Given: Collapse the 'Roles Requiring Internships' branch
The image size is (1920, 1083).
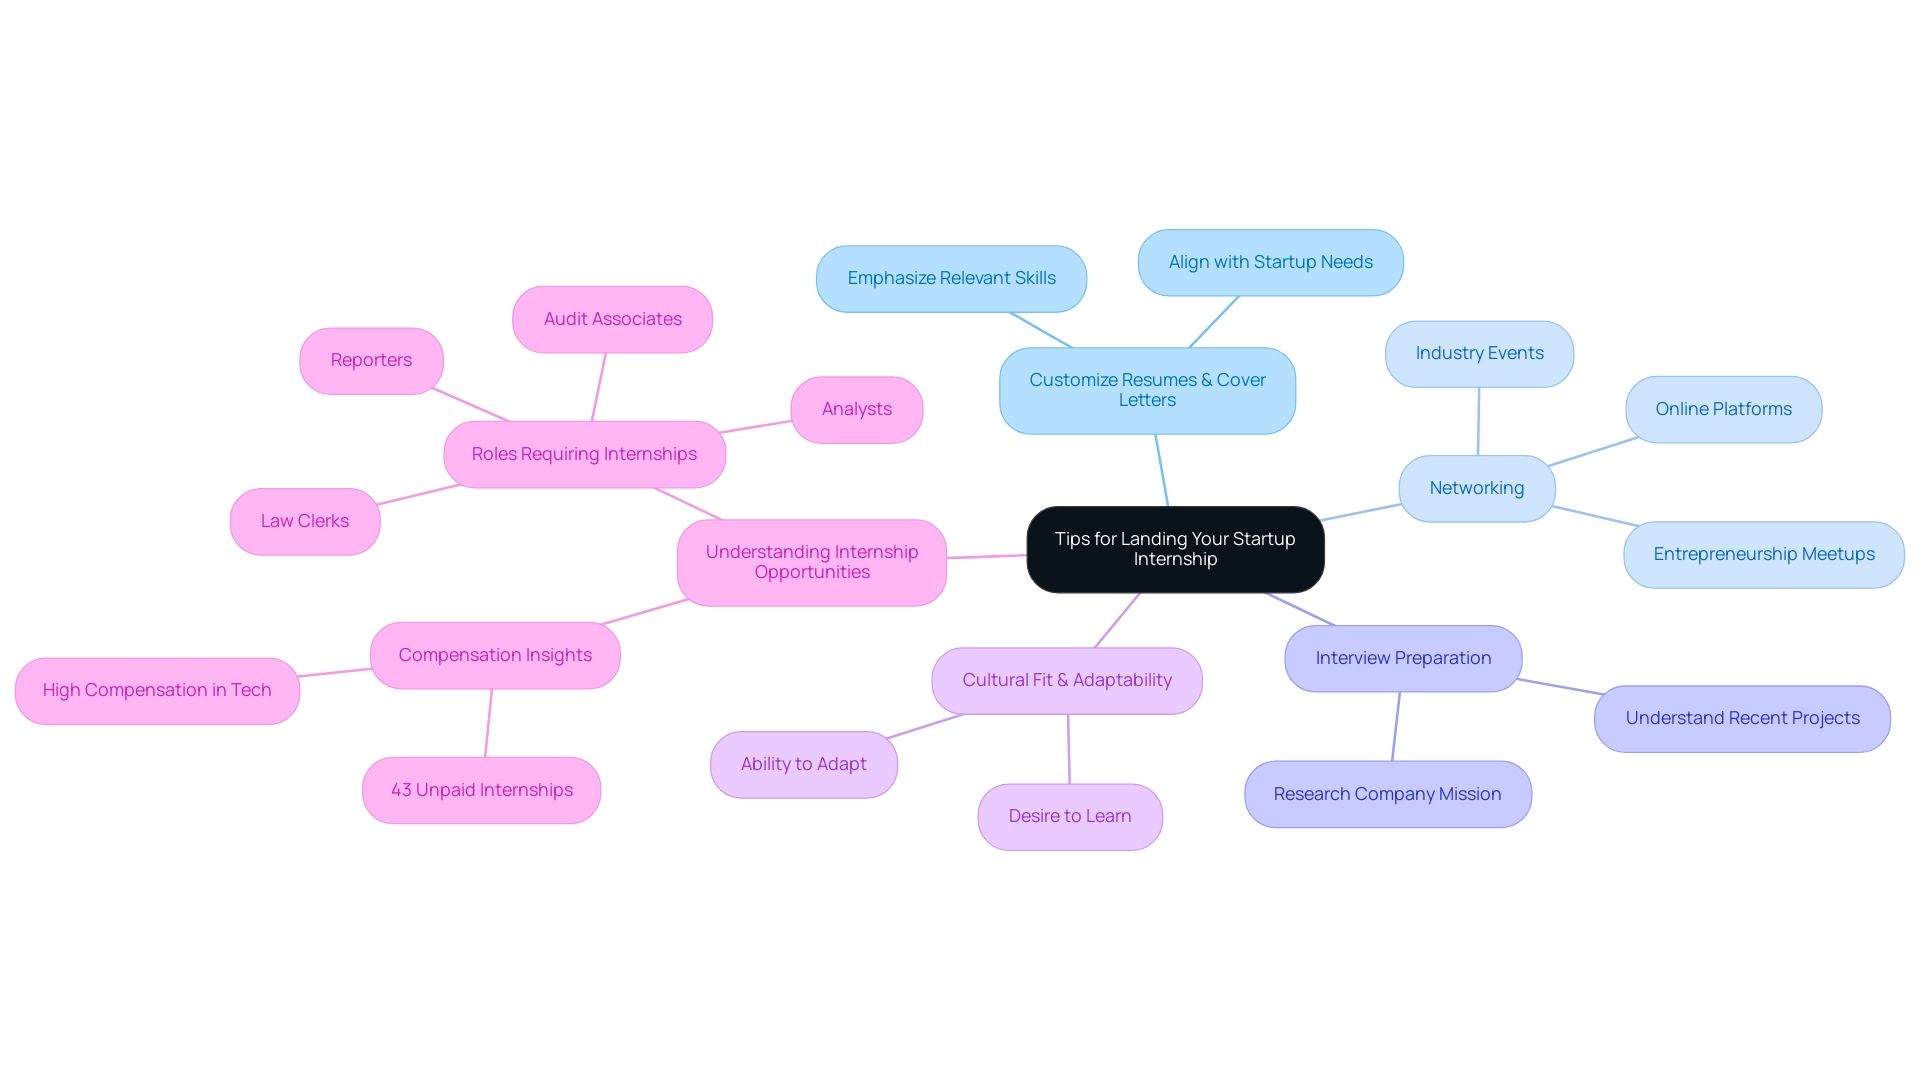Looking at the screenshot, I should point(584,452).
